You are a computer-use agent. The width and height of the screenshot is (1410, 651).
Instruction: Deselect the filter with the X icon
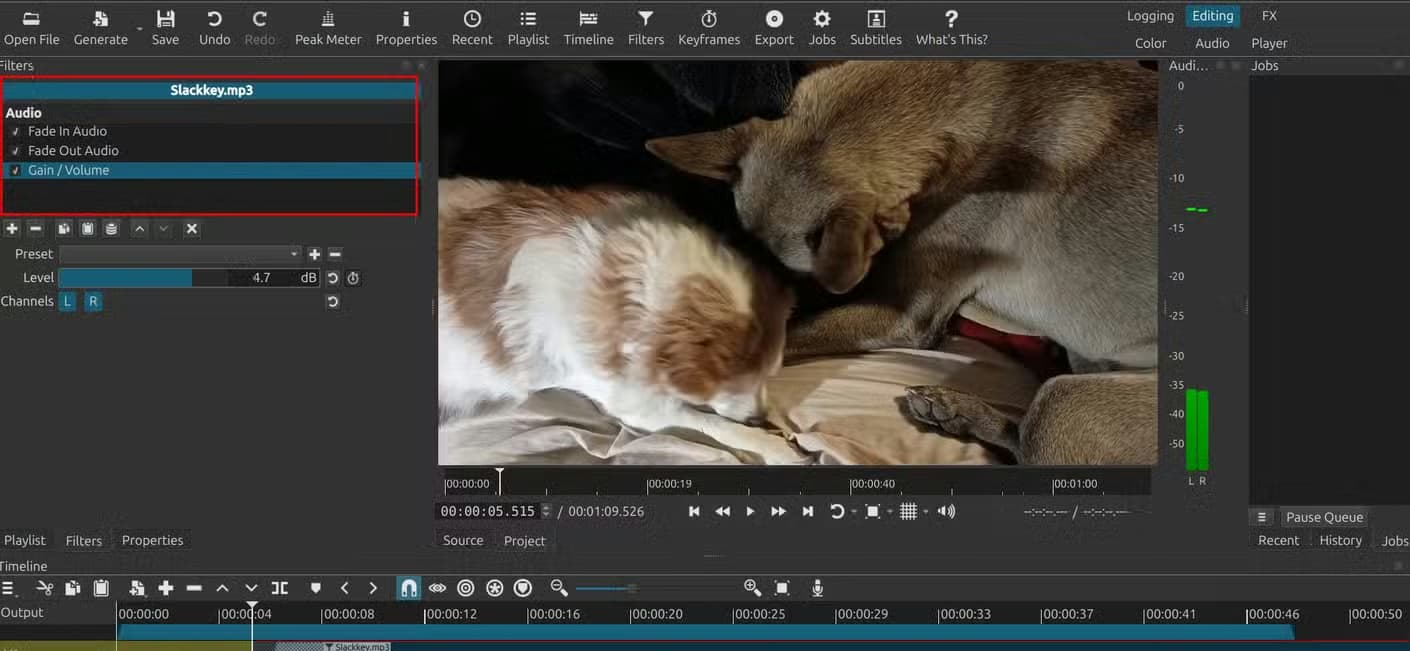(192, 229)
